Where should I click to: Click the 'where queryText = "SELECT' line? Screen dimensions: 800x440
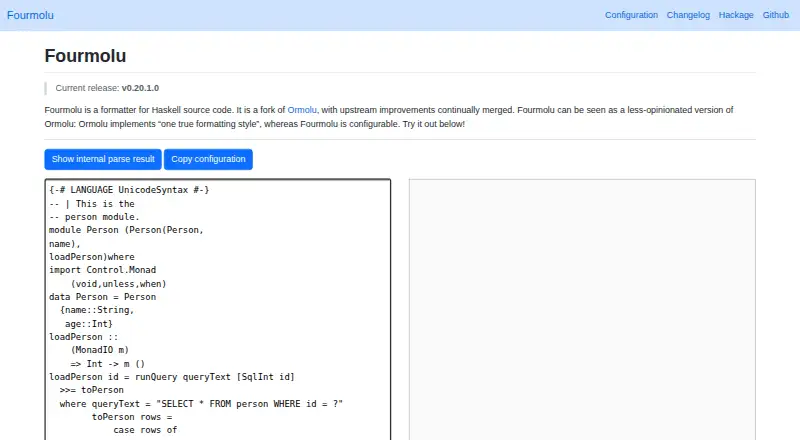[x=202, y=404]
